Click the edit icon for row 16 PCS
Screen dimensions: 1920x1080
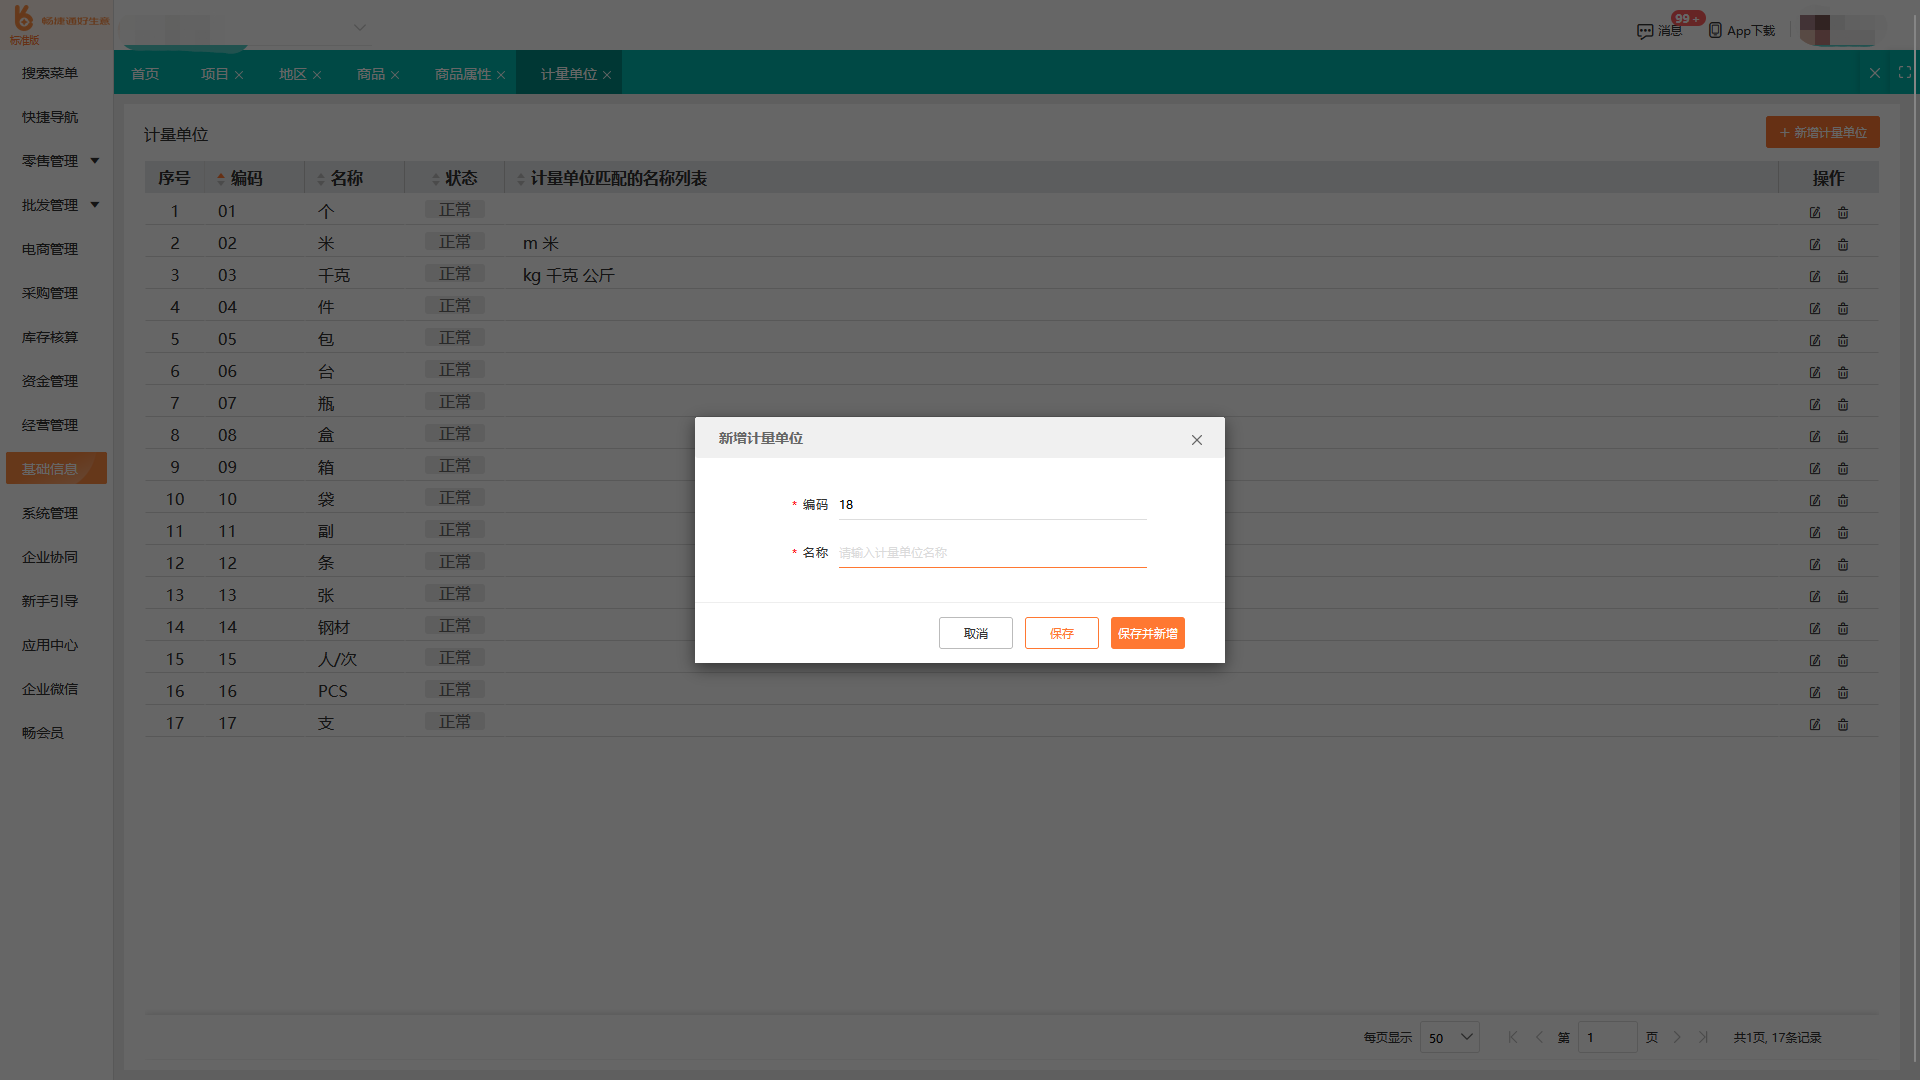click(1815, 691)
